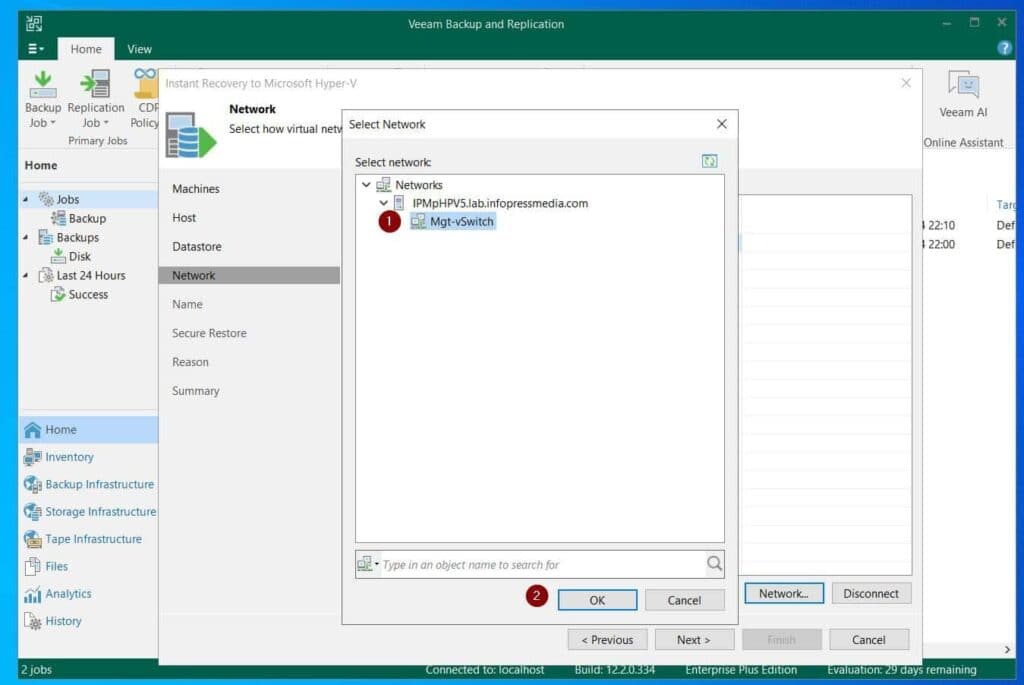Open the Replication Job dropdown arrow
The image size is (1024, 685).
pos(106,123)
